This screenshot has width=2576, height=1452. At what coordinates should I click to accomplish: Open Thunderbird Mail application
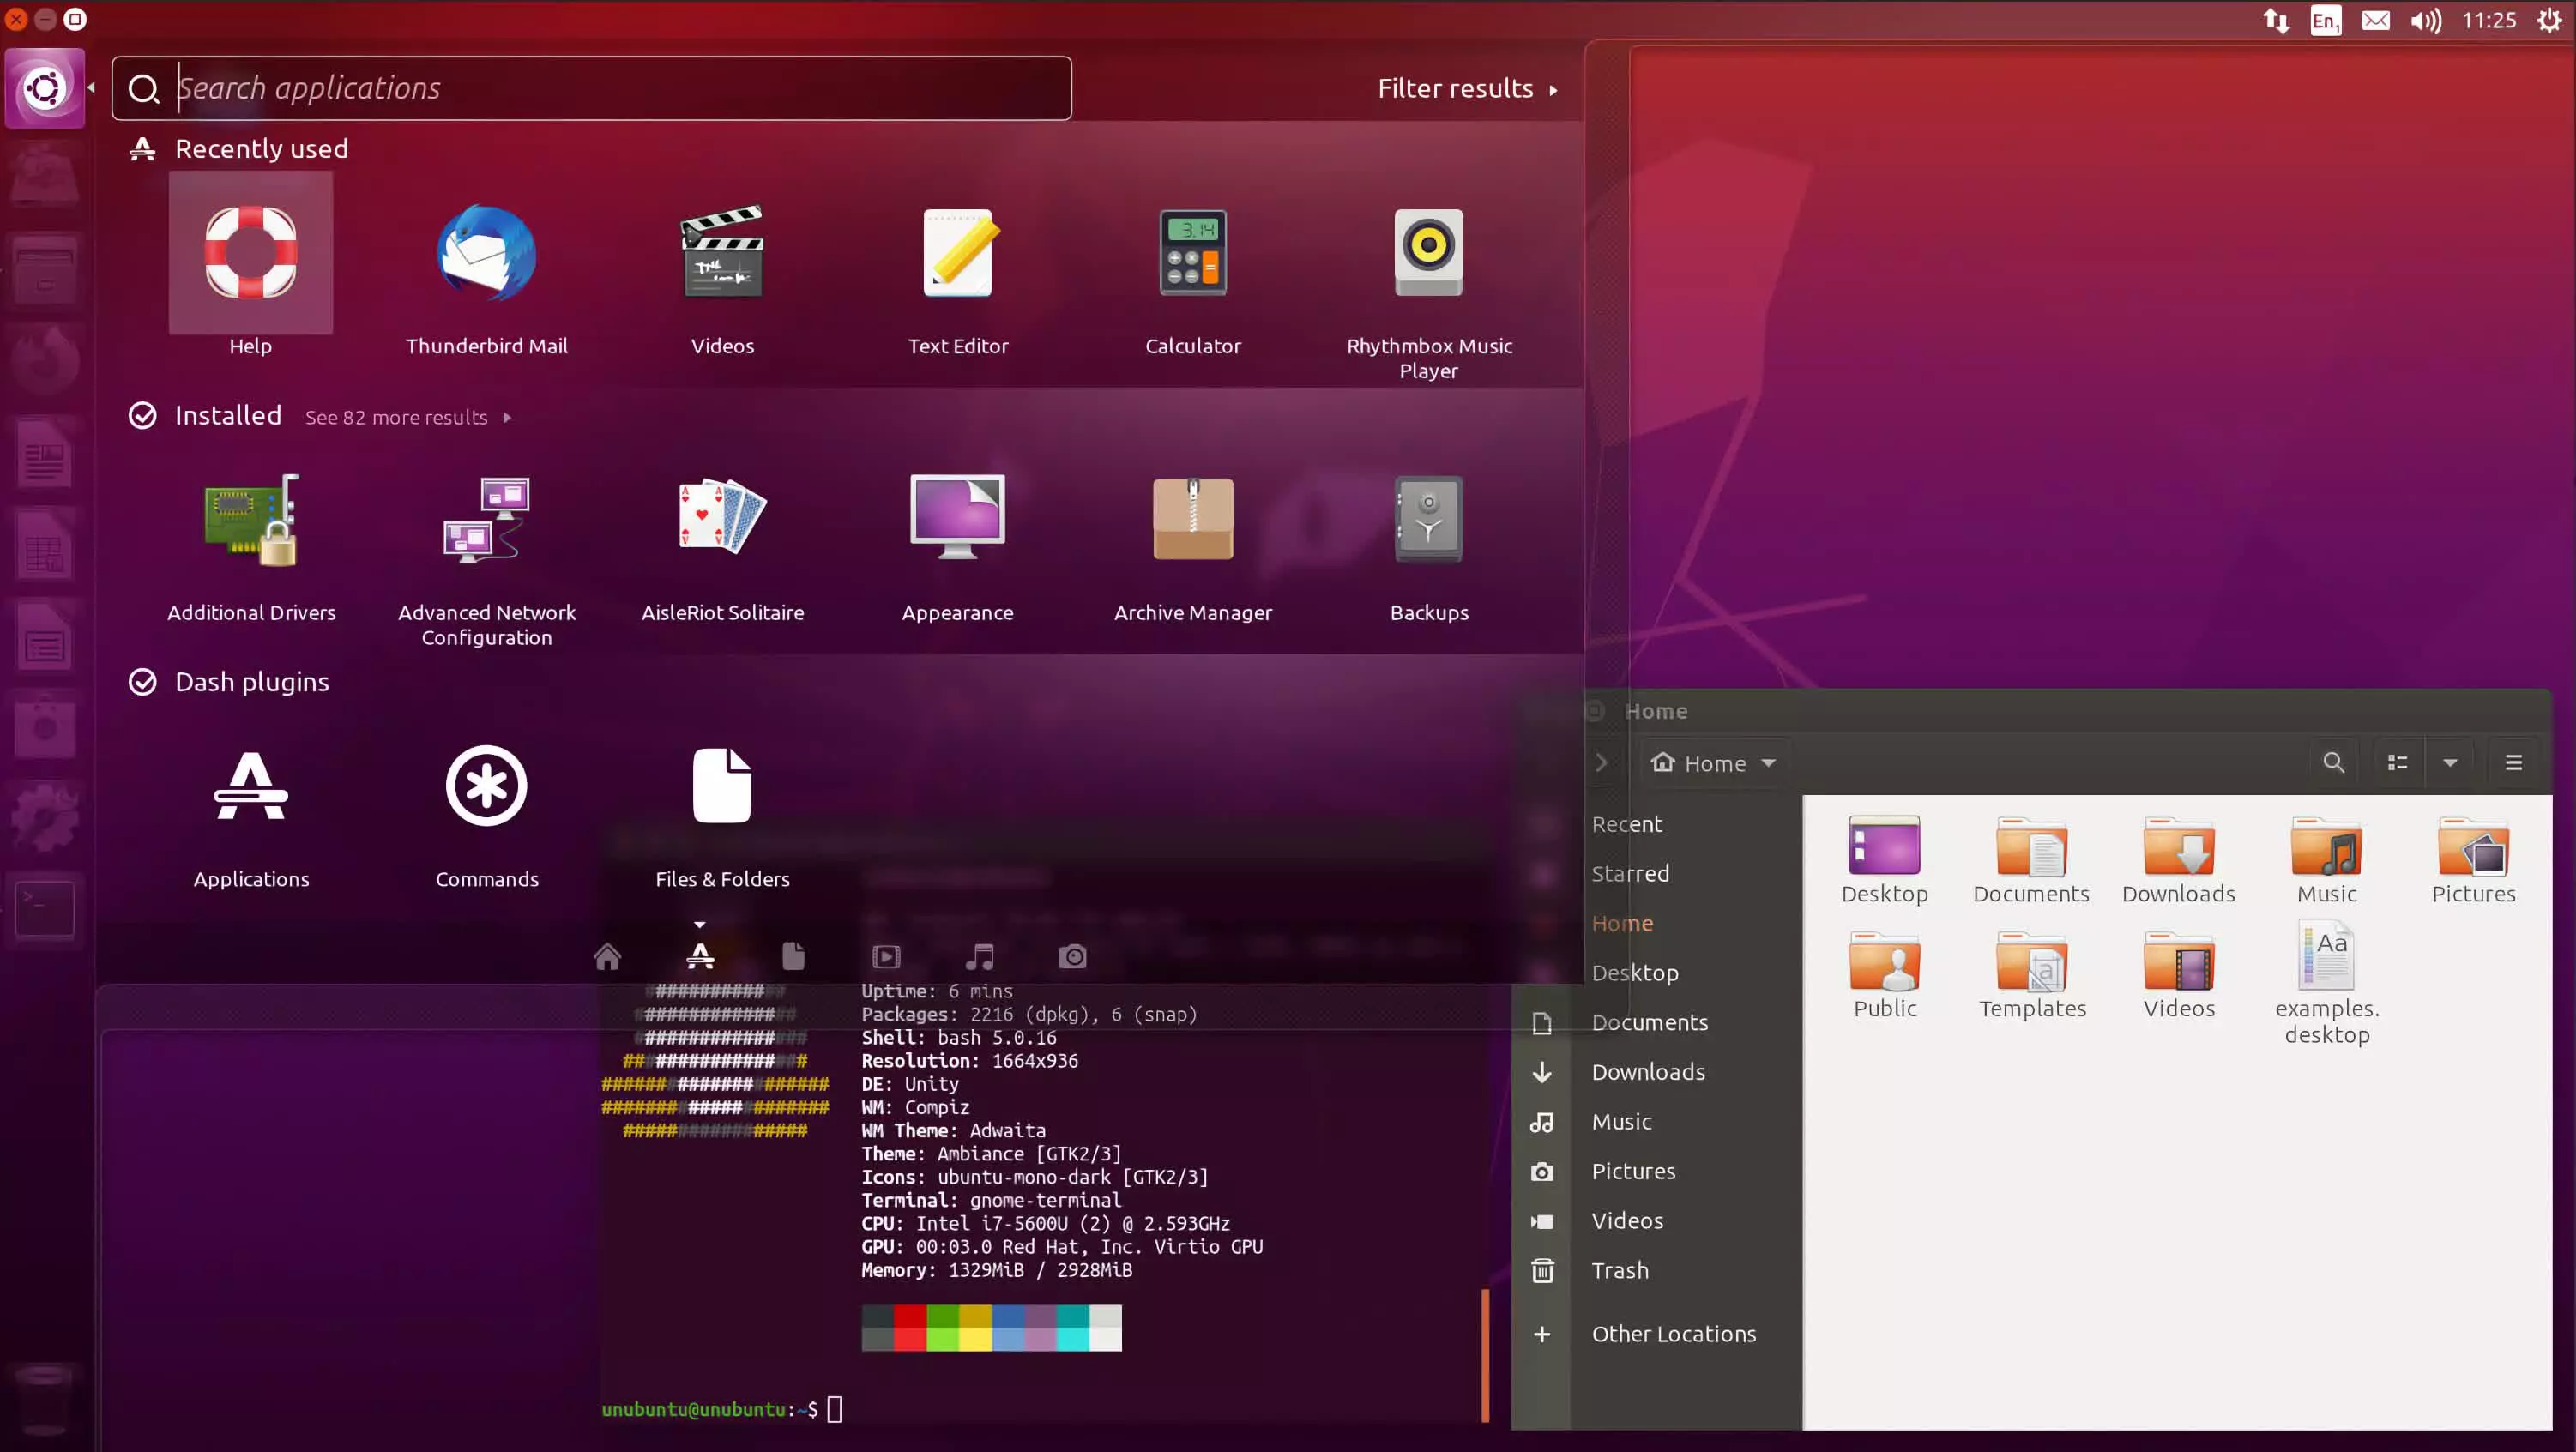486,274
